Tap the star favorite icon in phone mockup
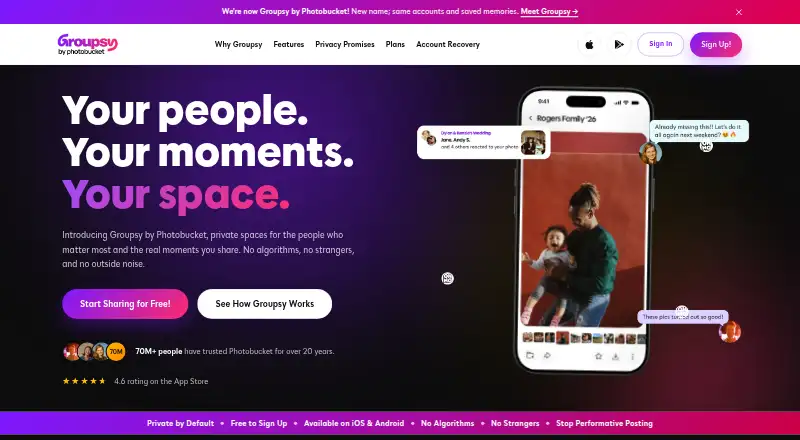The height and width of the screenshot is (440, 800). (598, 356)
